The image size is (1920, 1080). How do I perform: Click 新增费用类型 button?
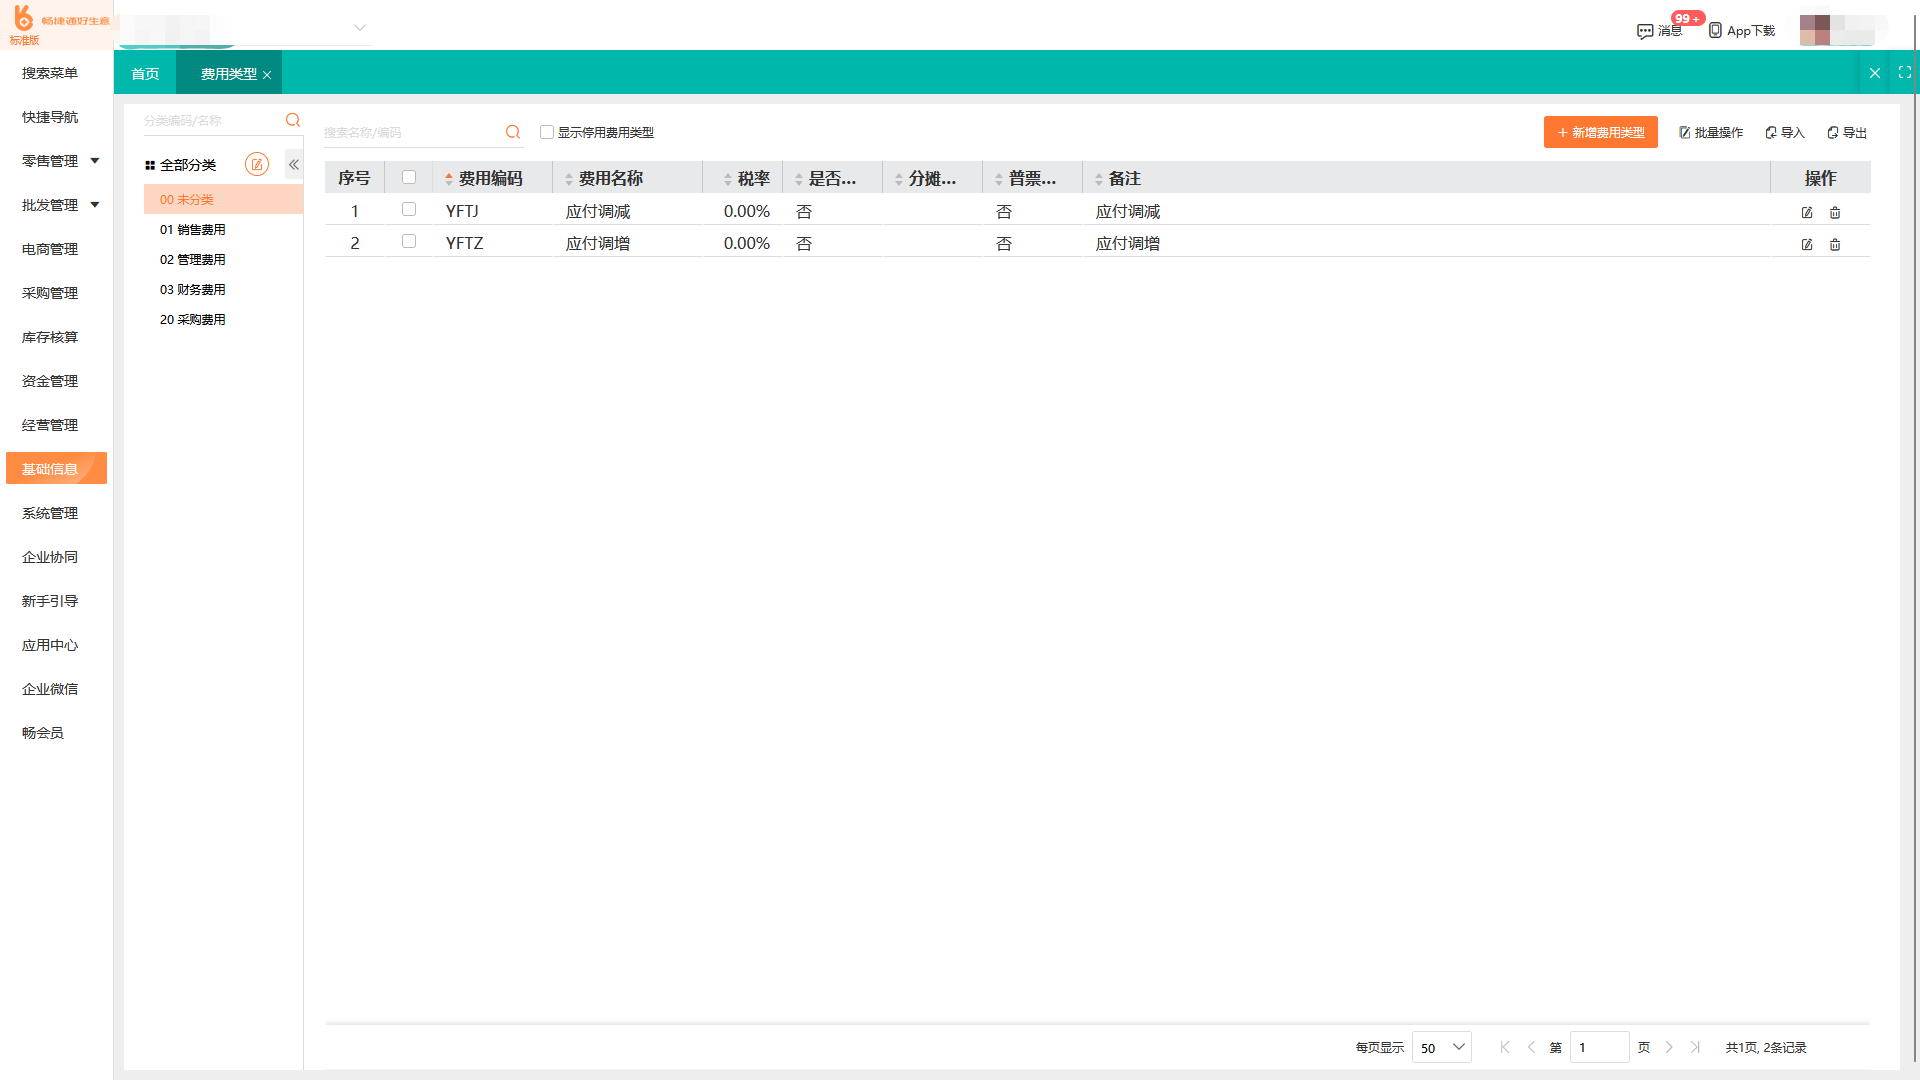click(1600, 131)
